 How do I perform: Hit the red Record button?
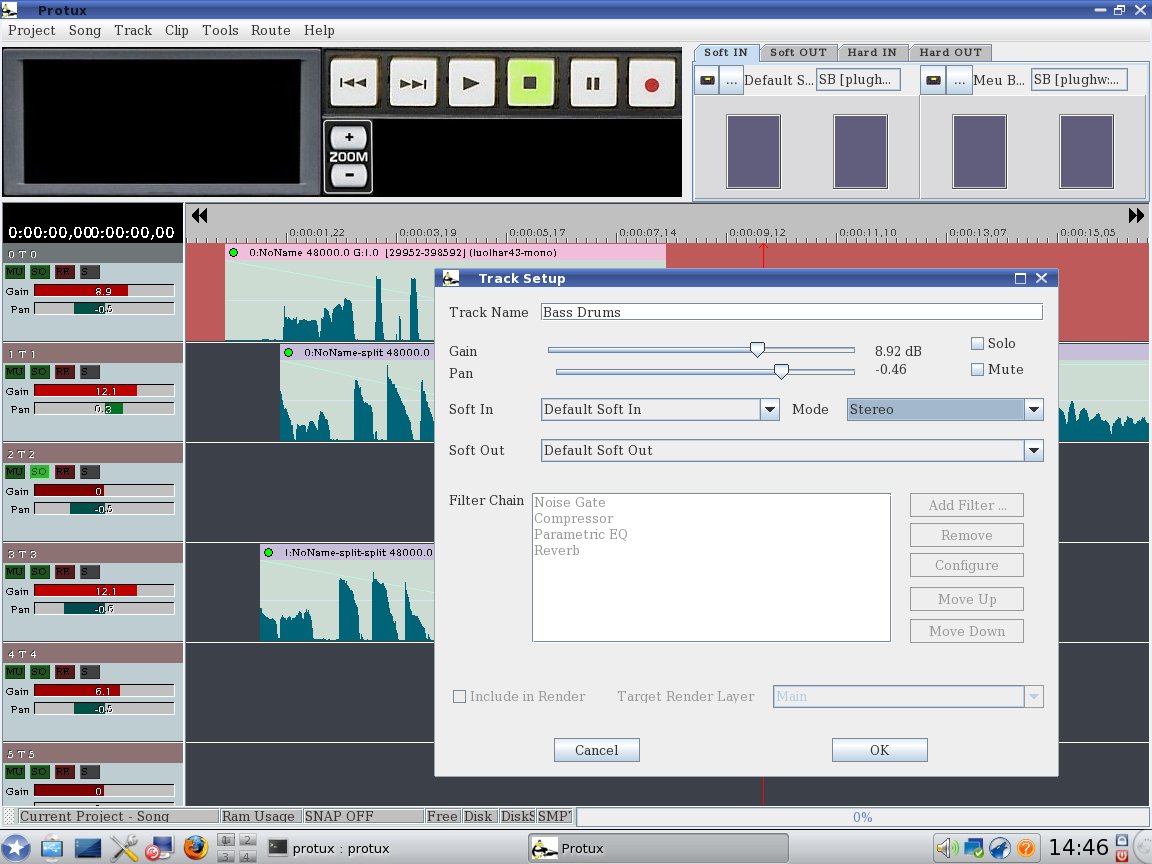coord(652,84)
